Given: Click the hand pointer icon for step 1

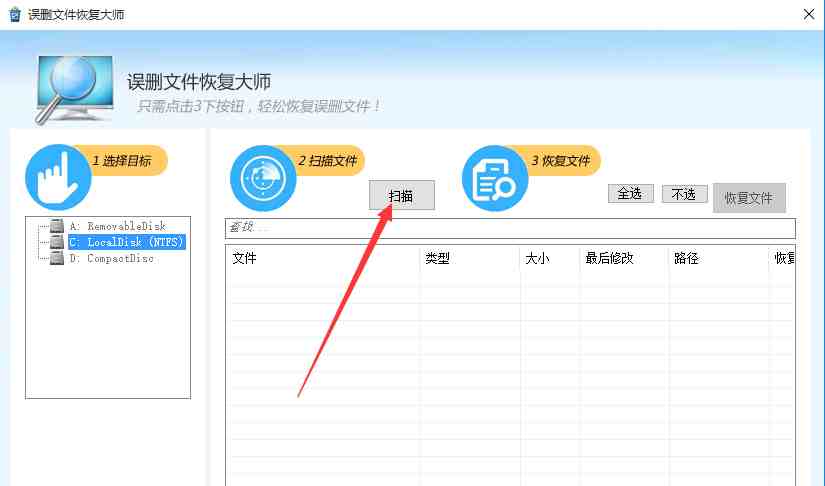Looking at the screenshot, I should coord(58,177).
